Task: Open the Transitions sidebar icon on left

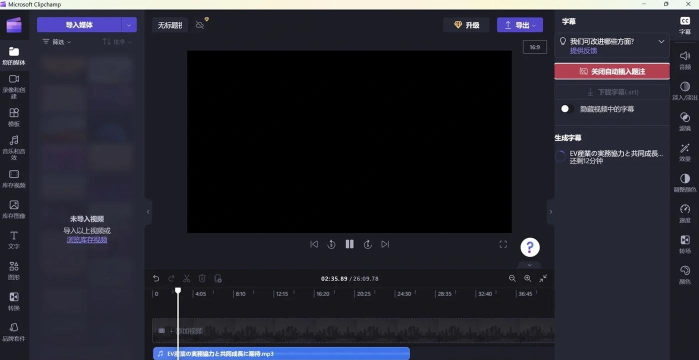Action: (x=14, y=301)
